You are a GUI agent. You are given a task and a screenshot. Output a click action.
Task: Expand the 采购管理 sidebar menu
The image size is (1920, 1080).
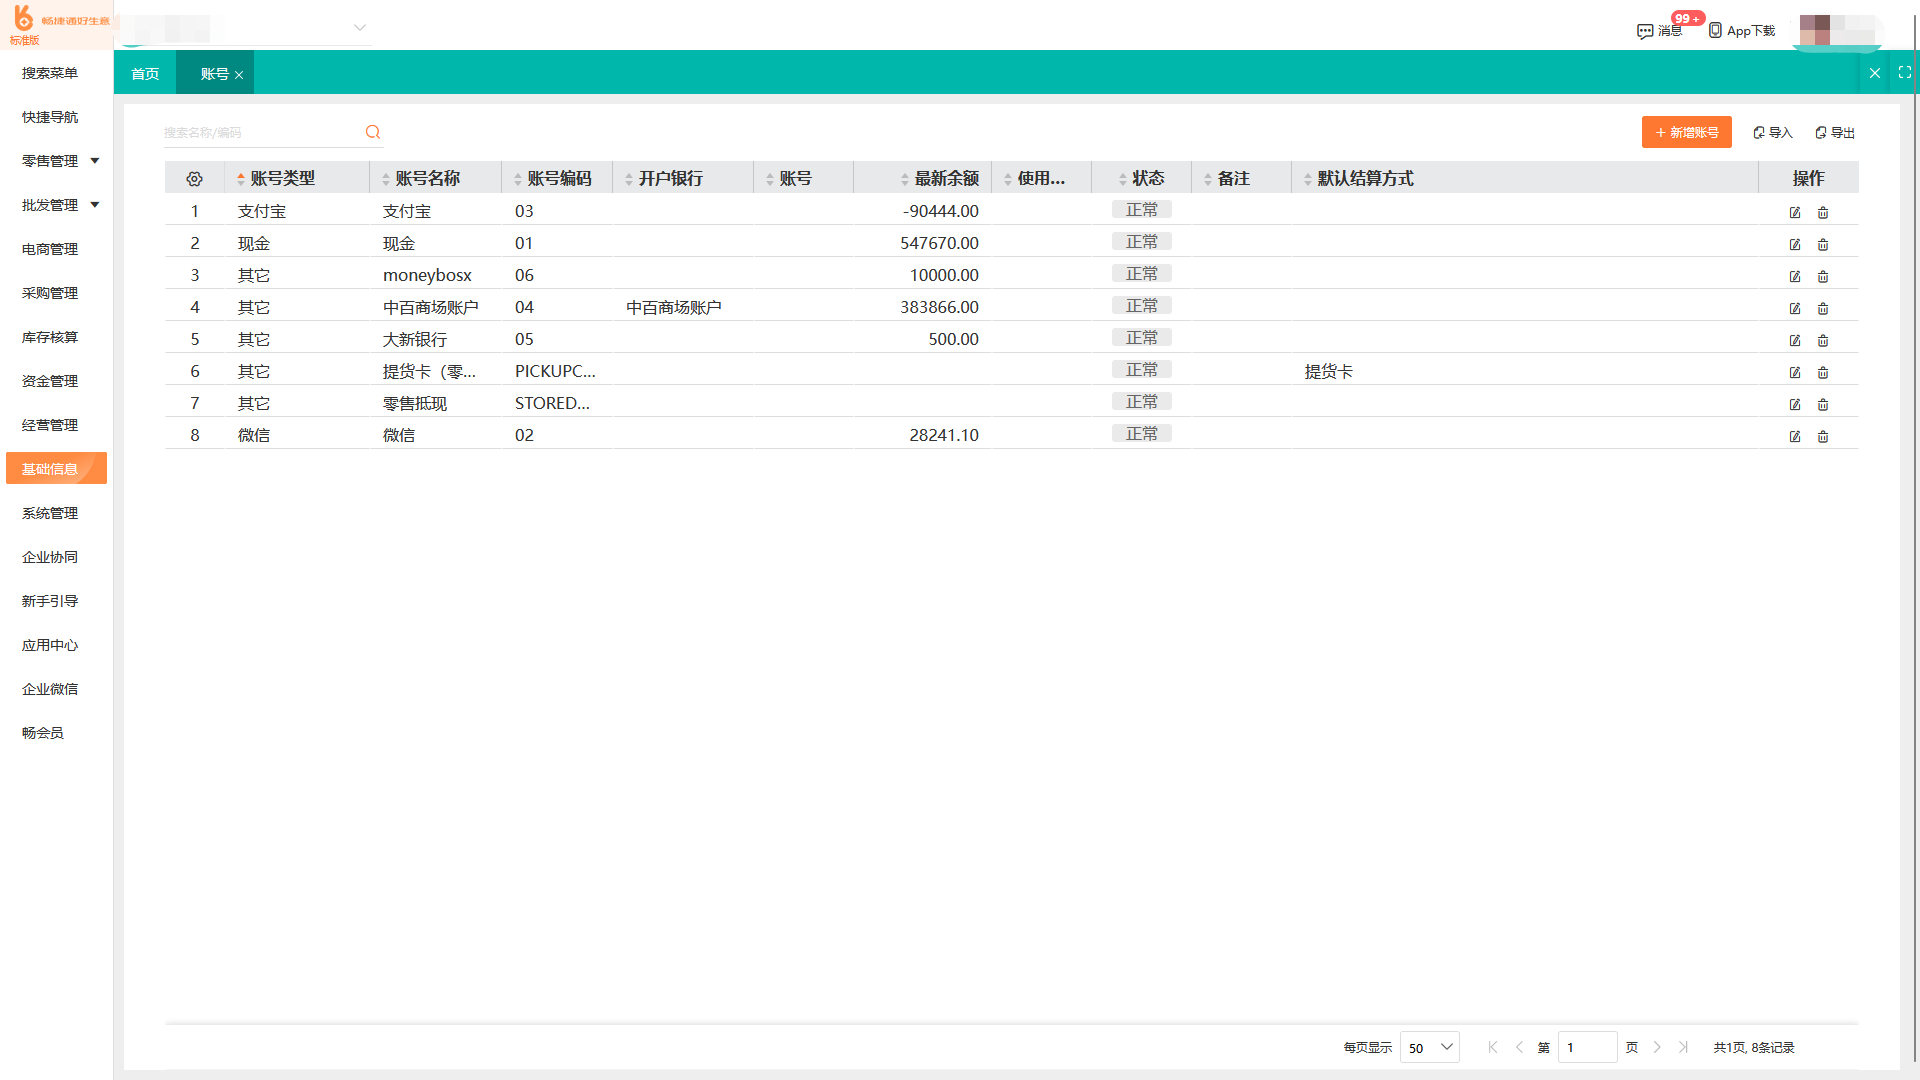pyautogui.click(x=51, y=293)
